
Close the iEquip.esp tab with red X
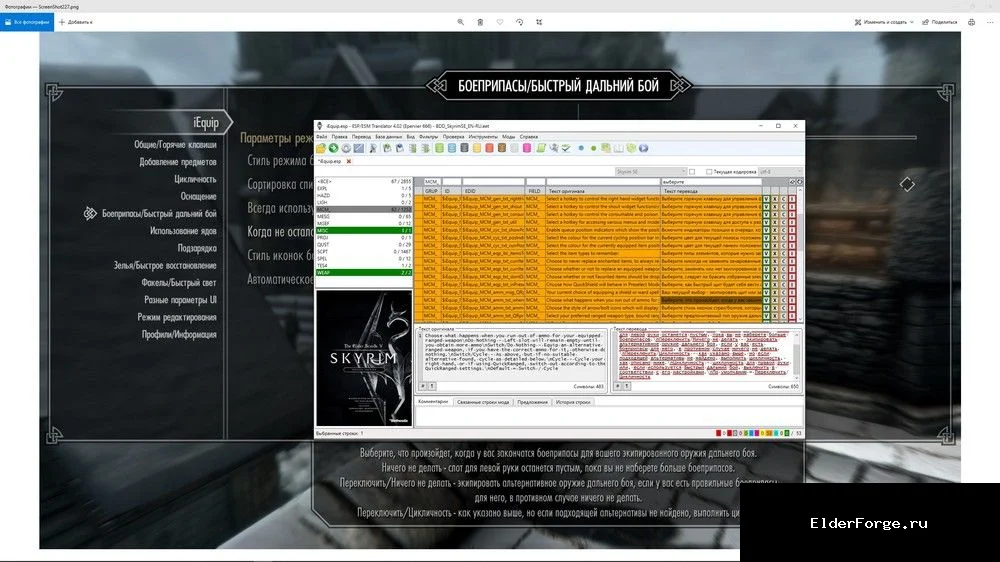pos(349,161)
